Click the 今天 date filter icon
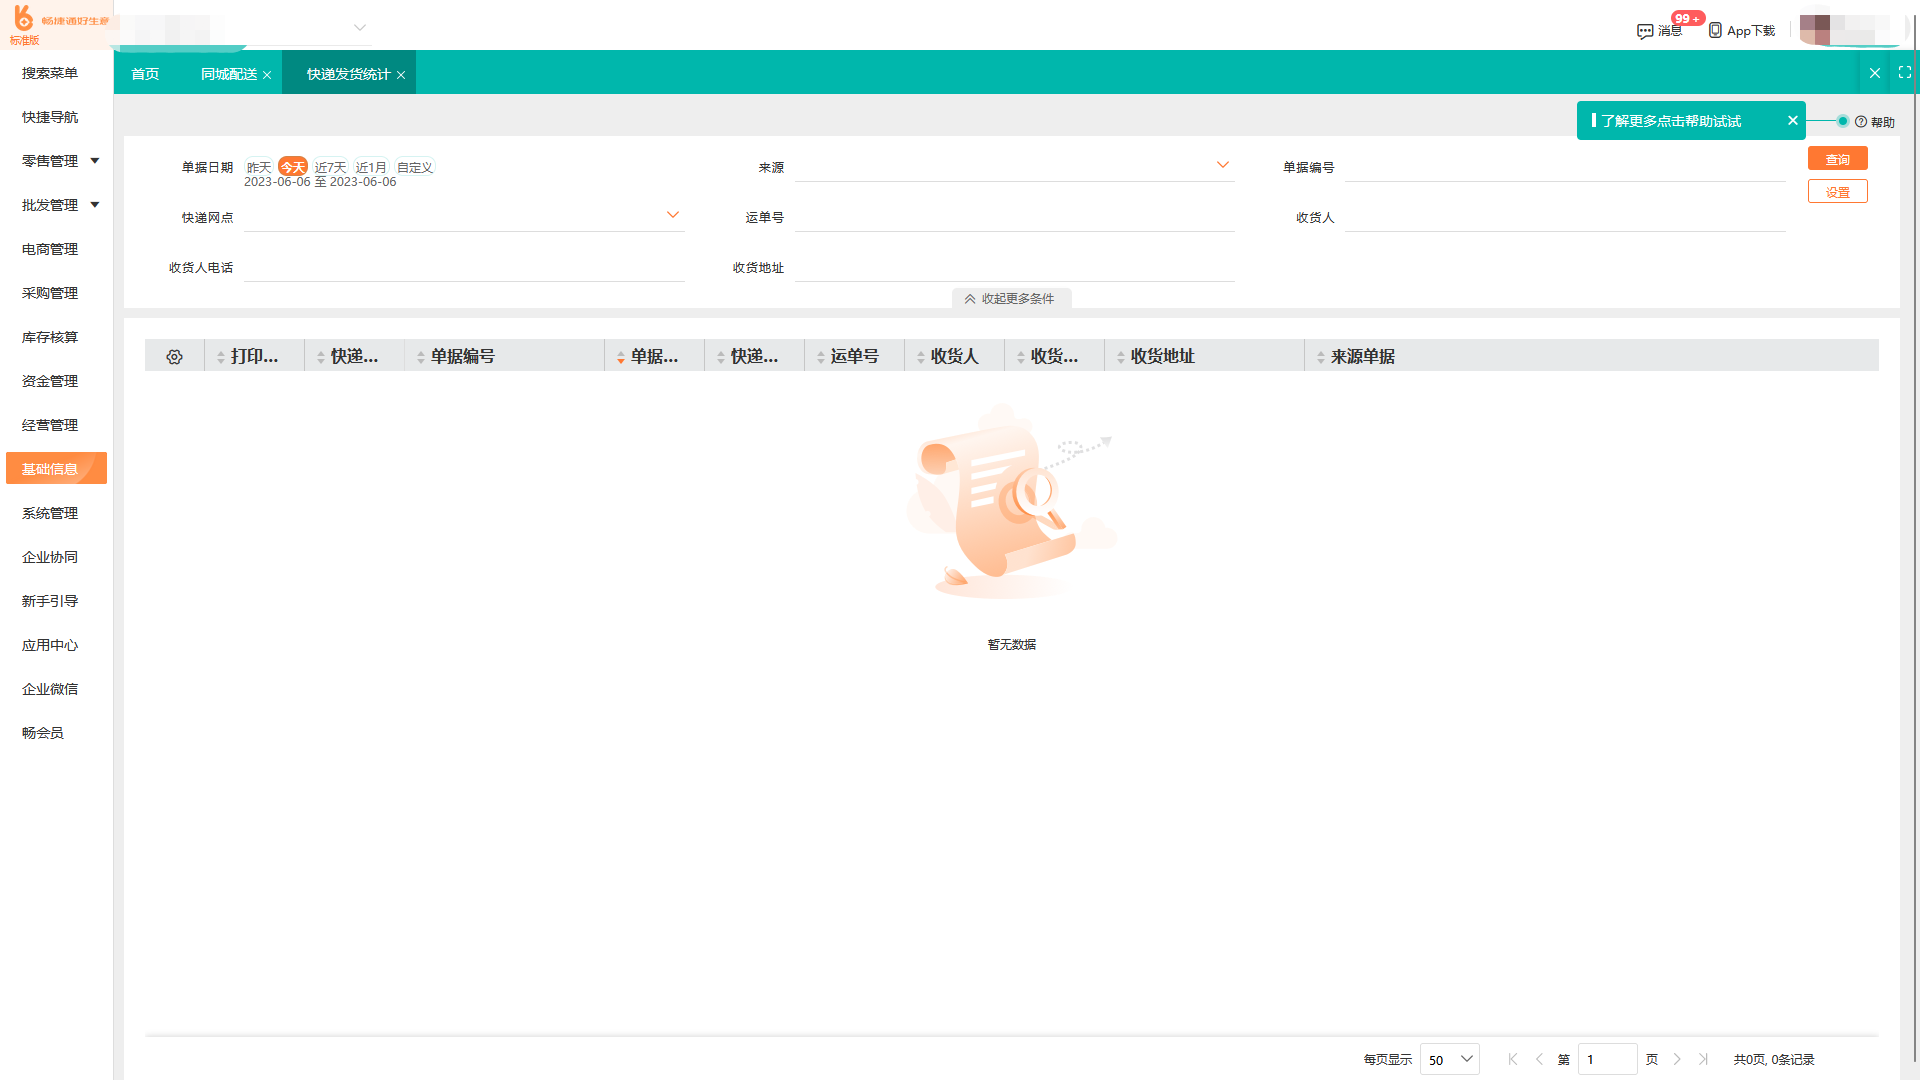This screenshot has height=1080, width=1920. pyautogui.click(x=293, y=166)
